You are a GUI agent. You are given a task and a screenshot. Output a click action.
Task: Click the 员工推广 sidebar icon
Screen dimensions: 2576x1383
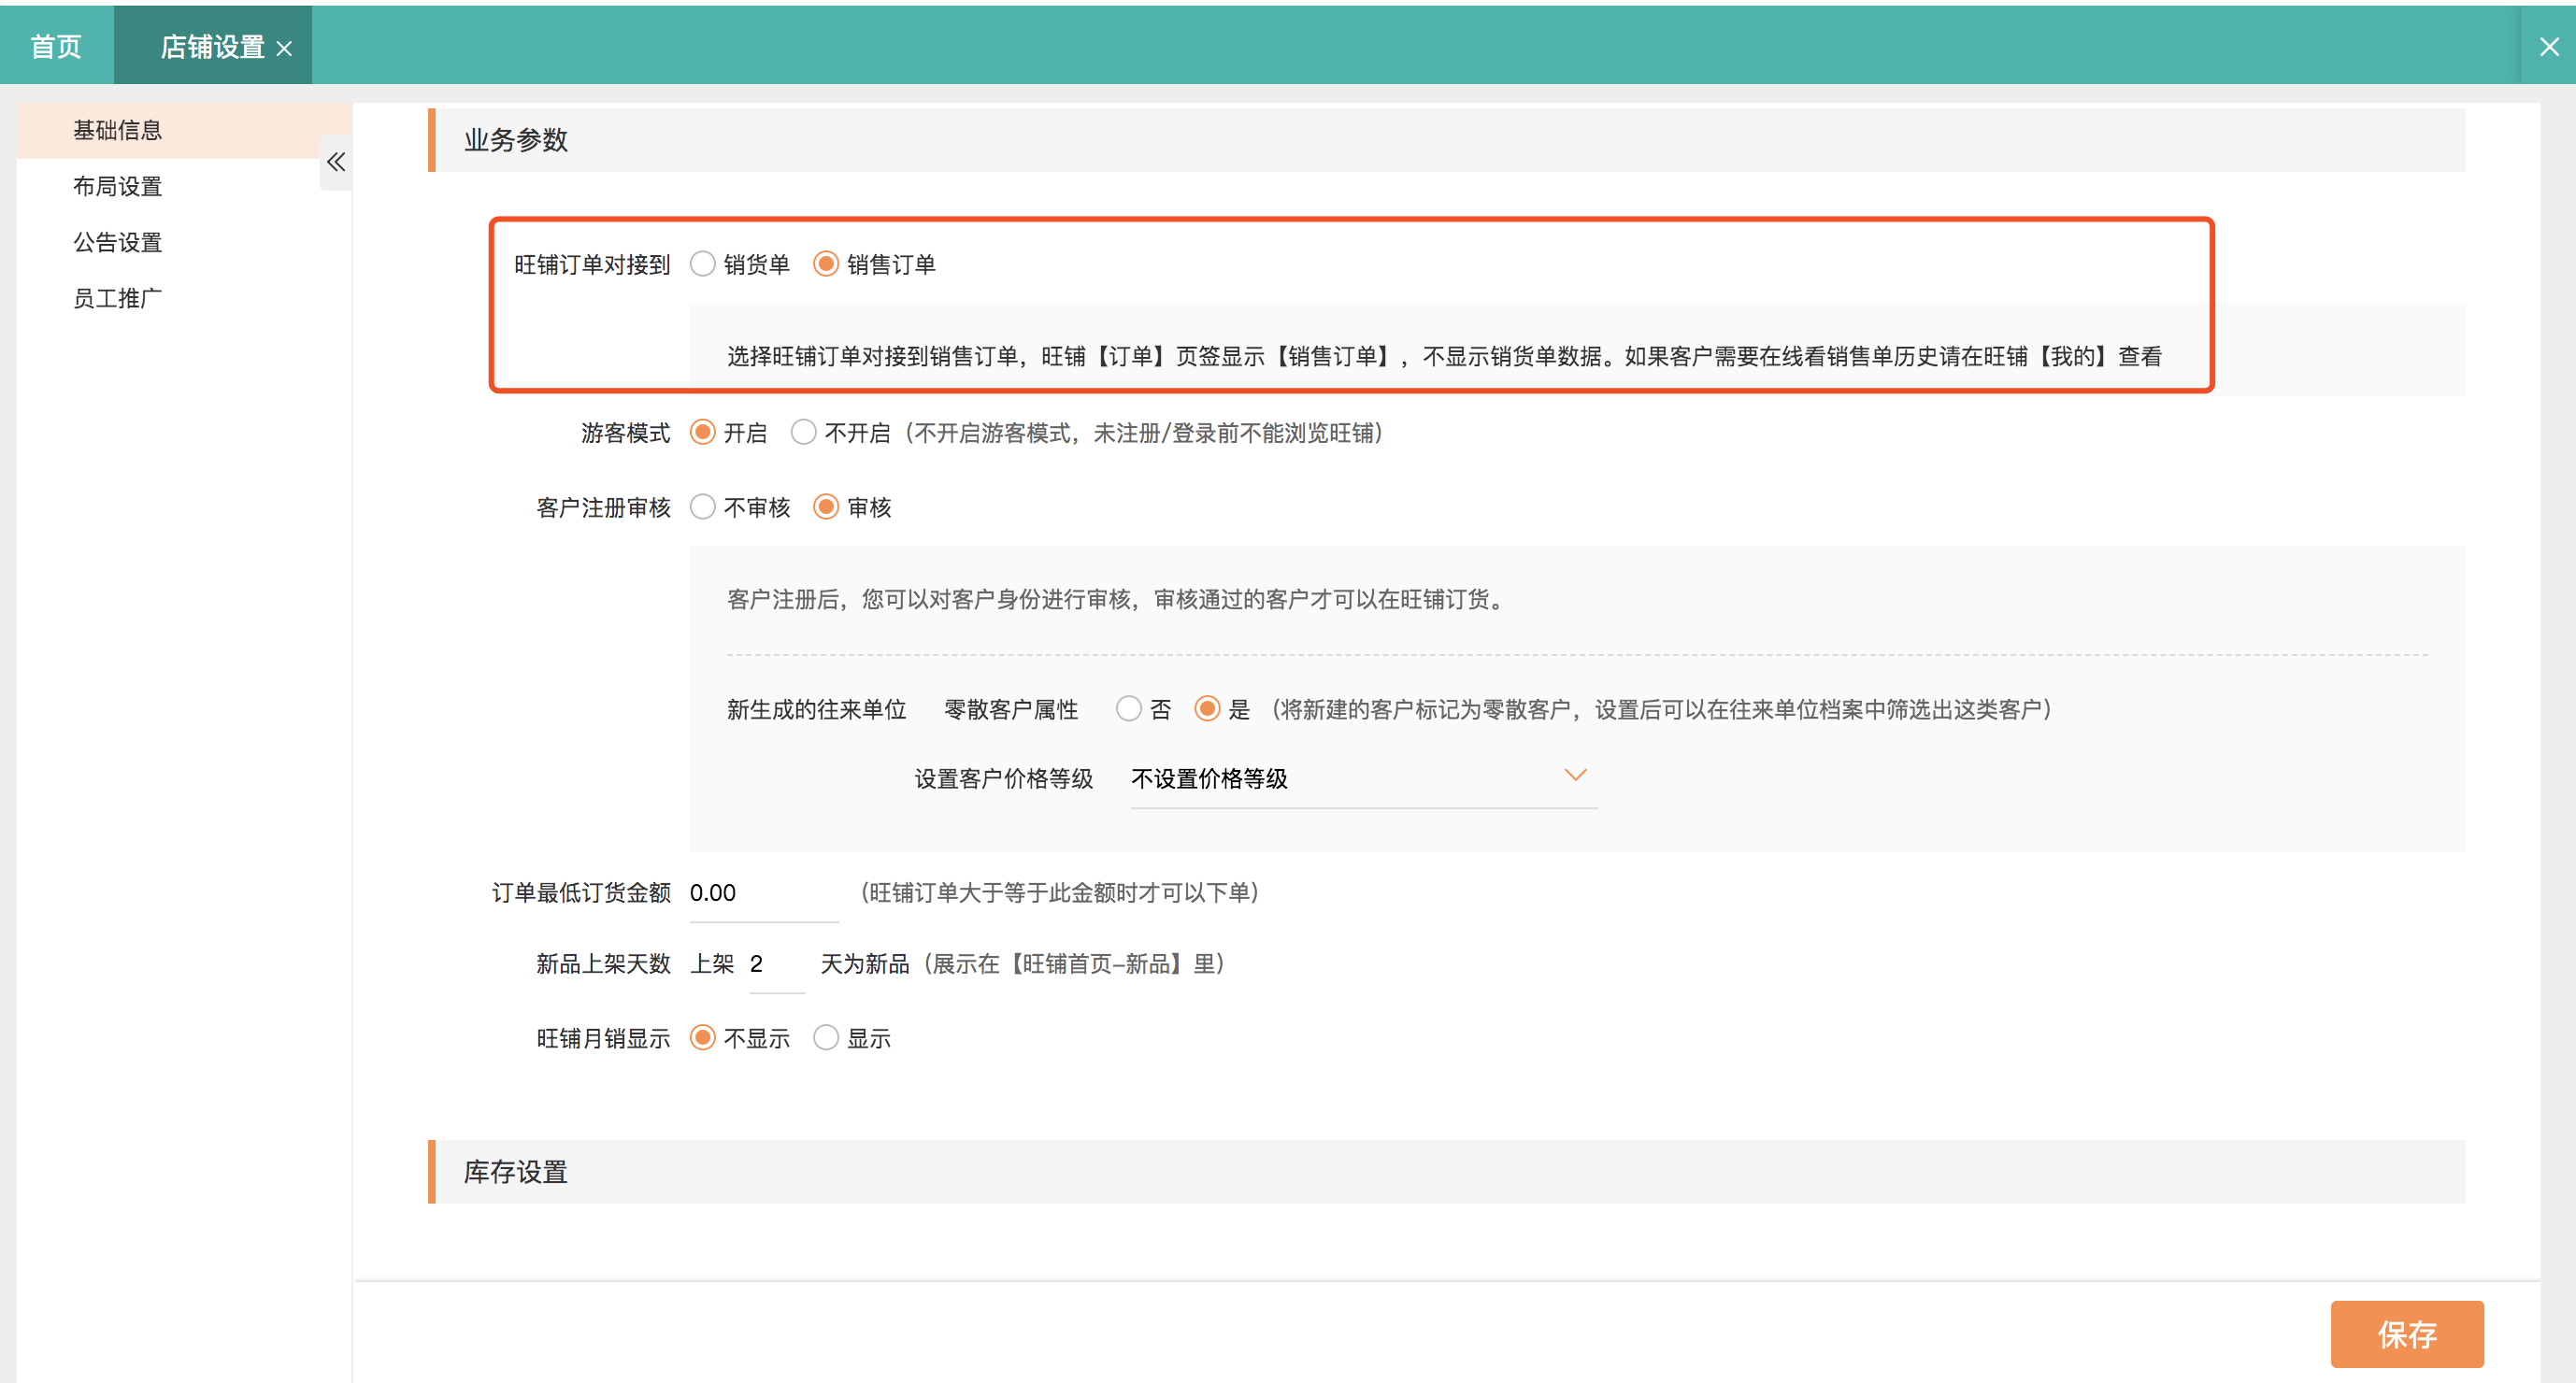click(120, 296)
